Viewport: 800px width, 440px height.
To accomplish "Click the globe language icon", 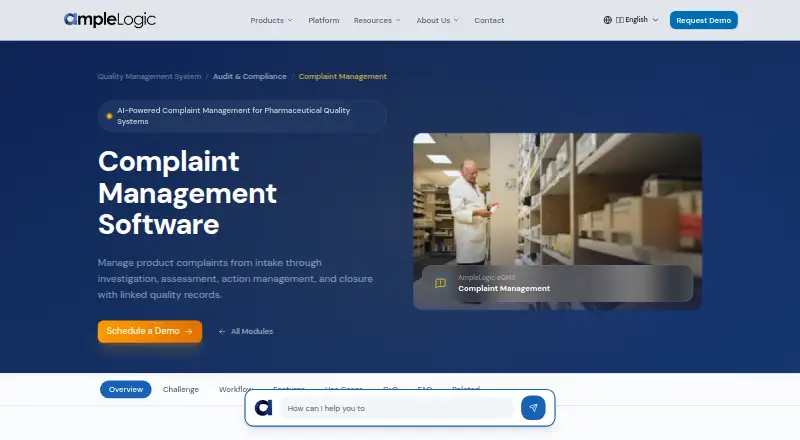I will pyautogui.click(x=607, y=20).
